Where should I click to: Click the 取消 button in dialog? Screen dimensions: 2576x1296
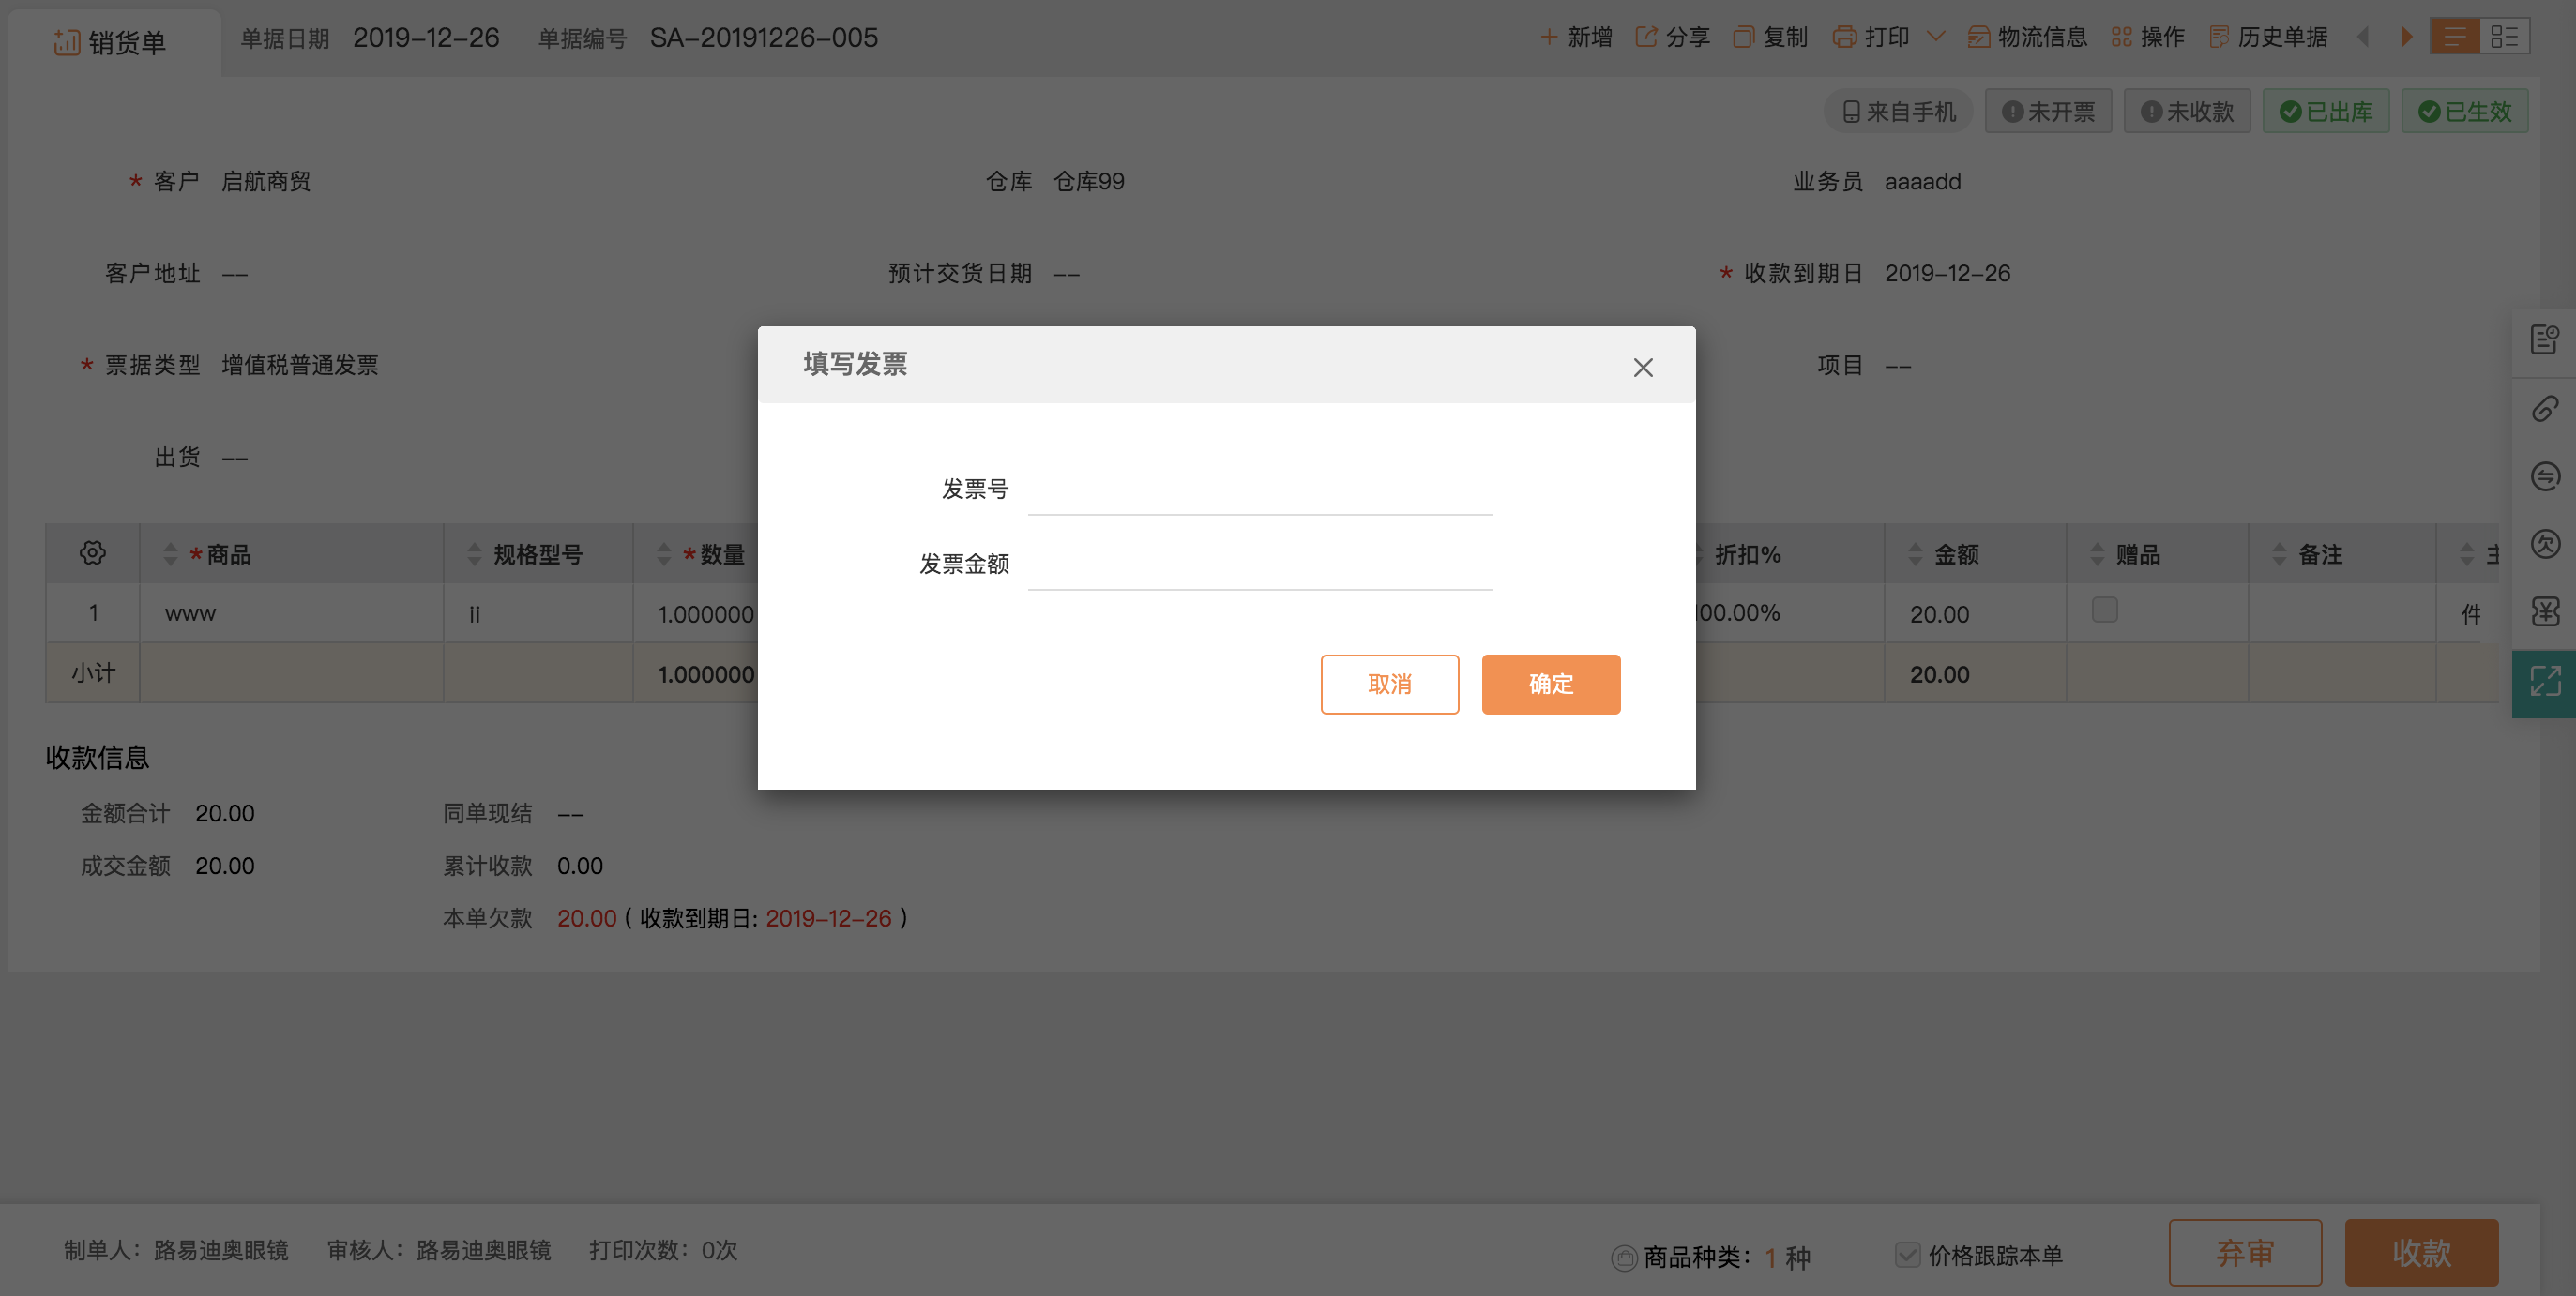[1389, 685]
